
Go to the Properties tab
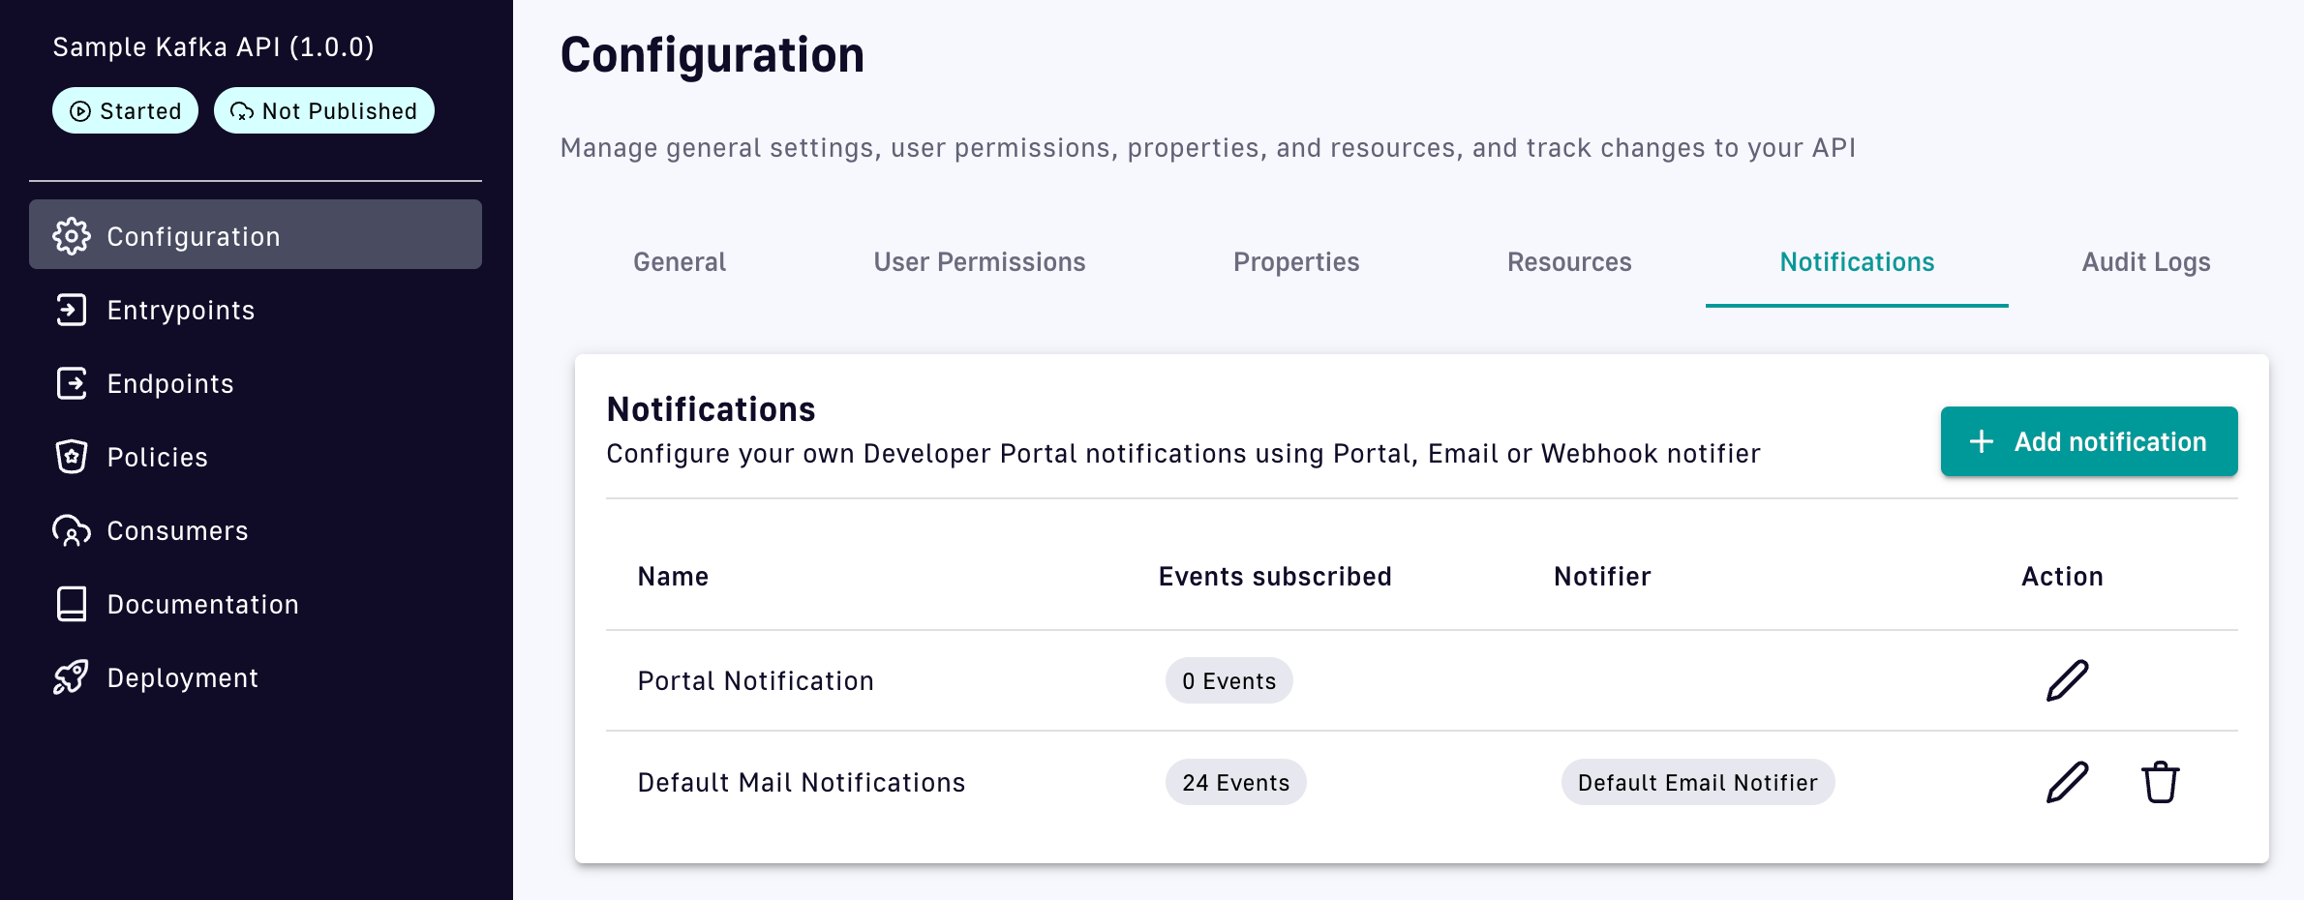(x=1295, y=262)
